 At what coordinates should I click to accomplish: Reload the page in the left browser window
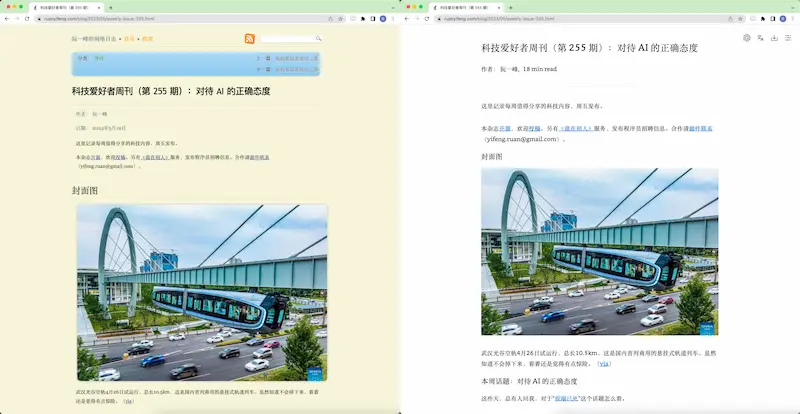pyautogui.click(x=27, y=19)
